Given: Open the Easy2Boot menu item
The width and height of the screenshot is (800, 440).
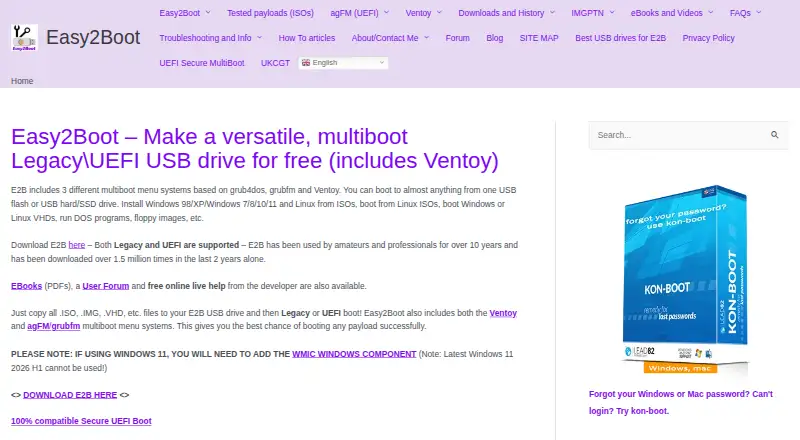Looking at the screenshot, I should click(180, 13).
